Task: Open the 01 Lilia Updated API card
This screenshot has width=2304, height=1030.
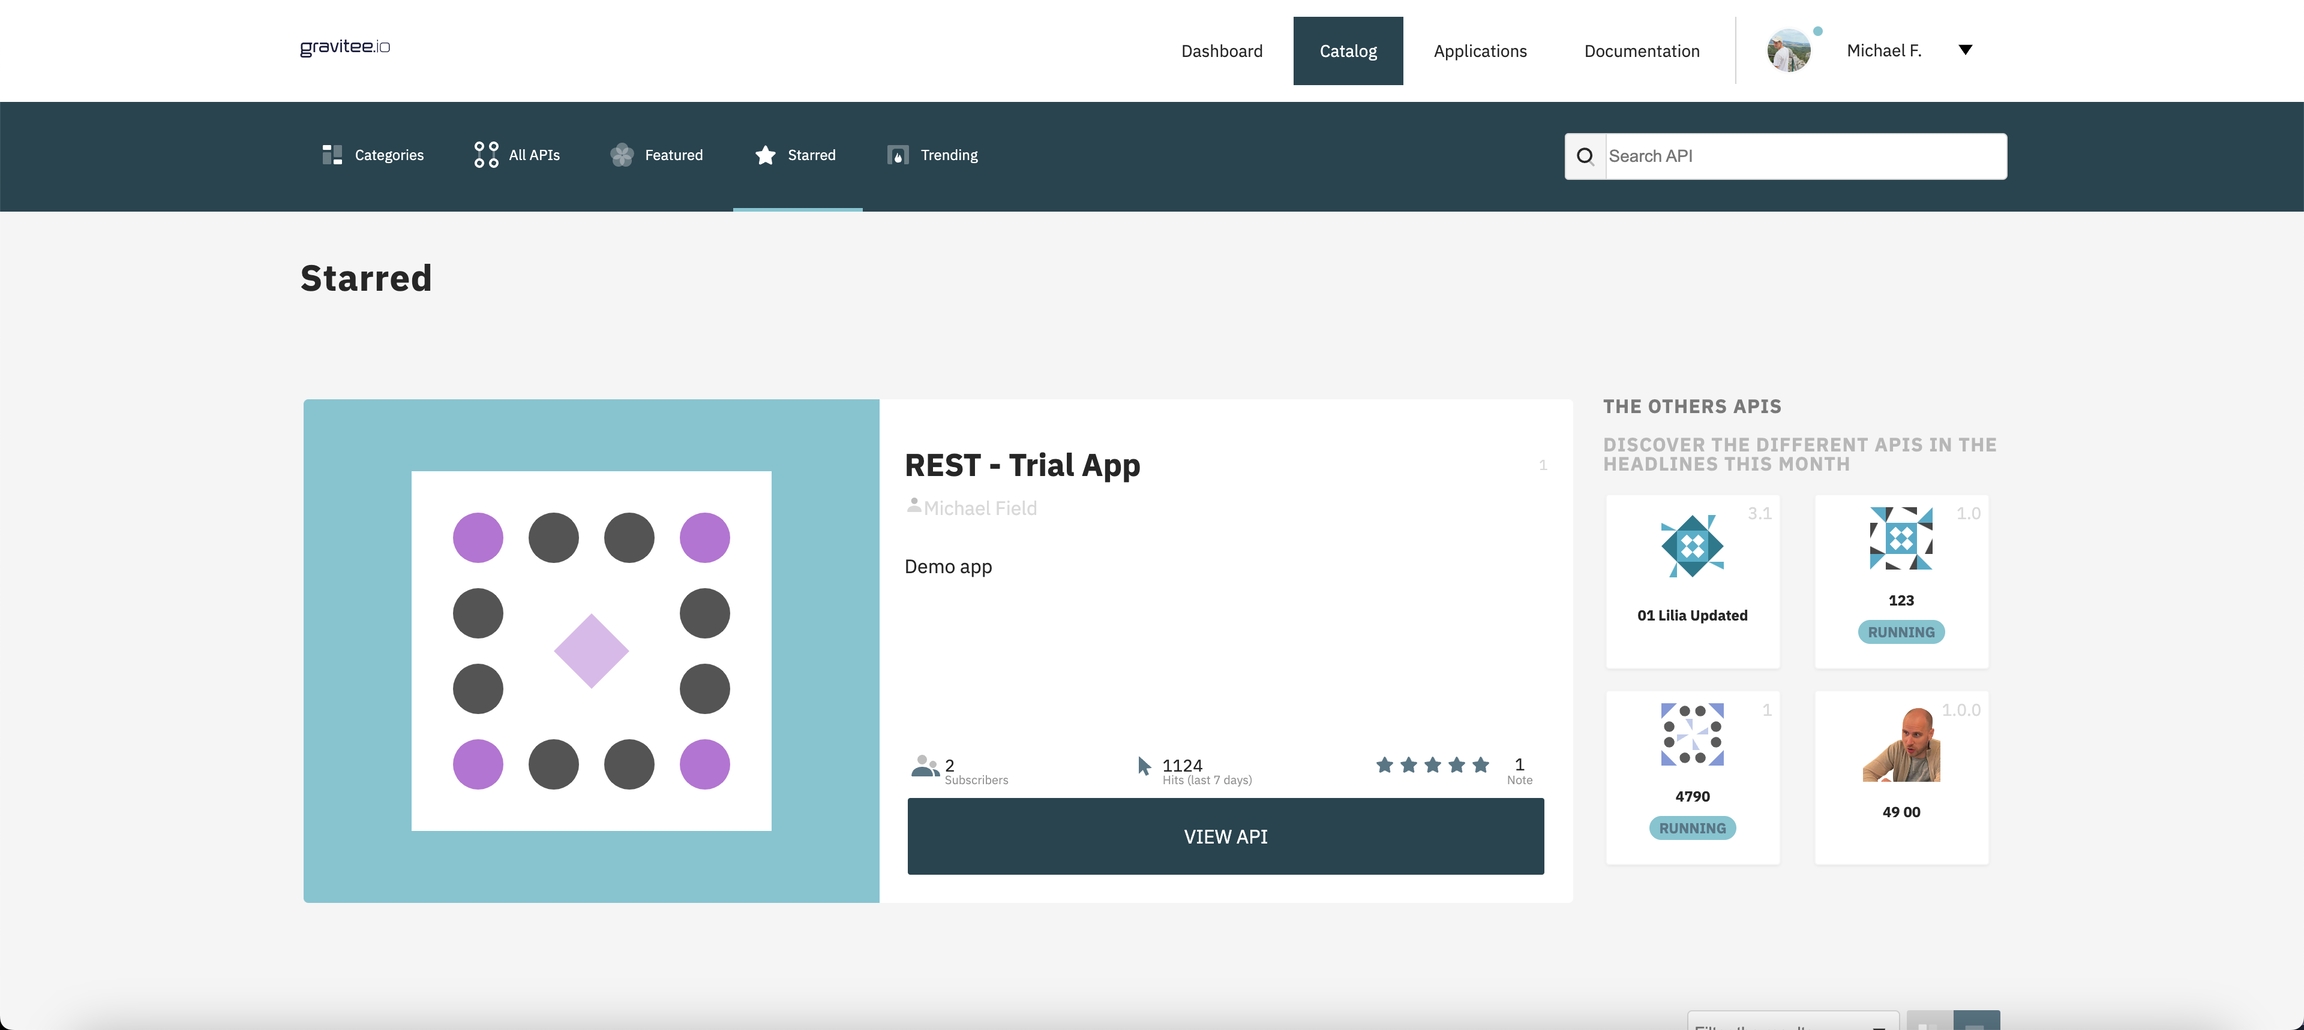Action: (x=1692, y=582)
